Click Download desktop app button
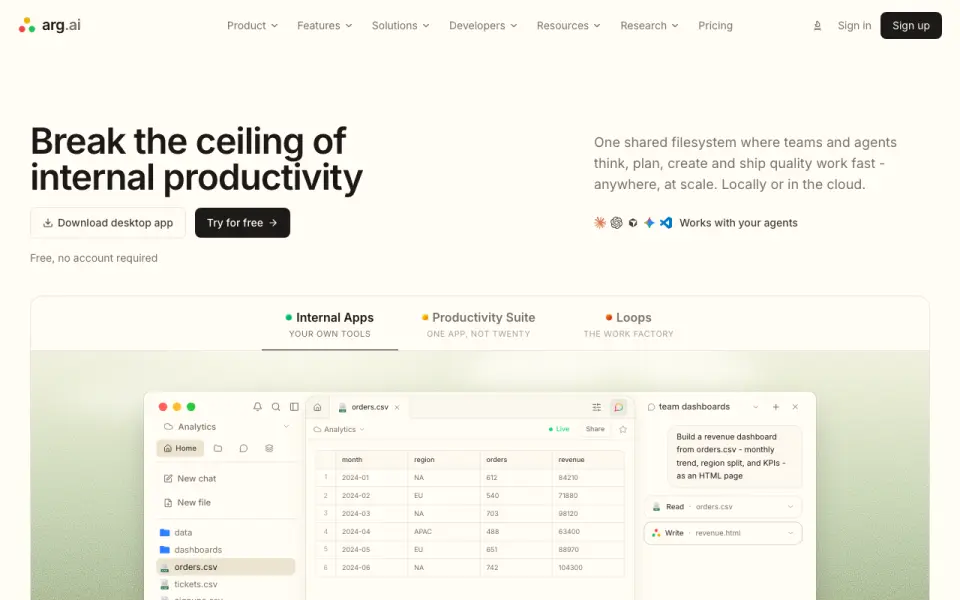 point(108,223)
